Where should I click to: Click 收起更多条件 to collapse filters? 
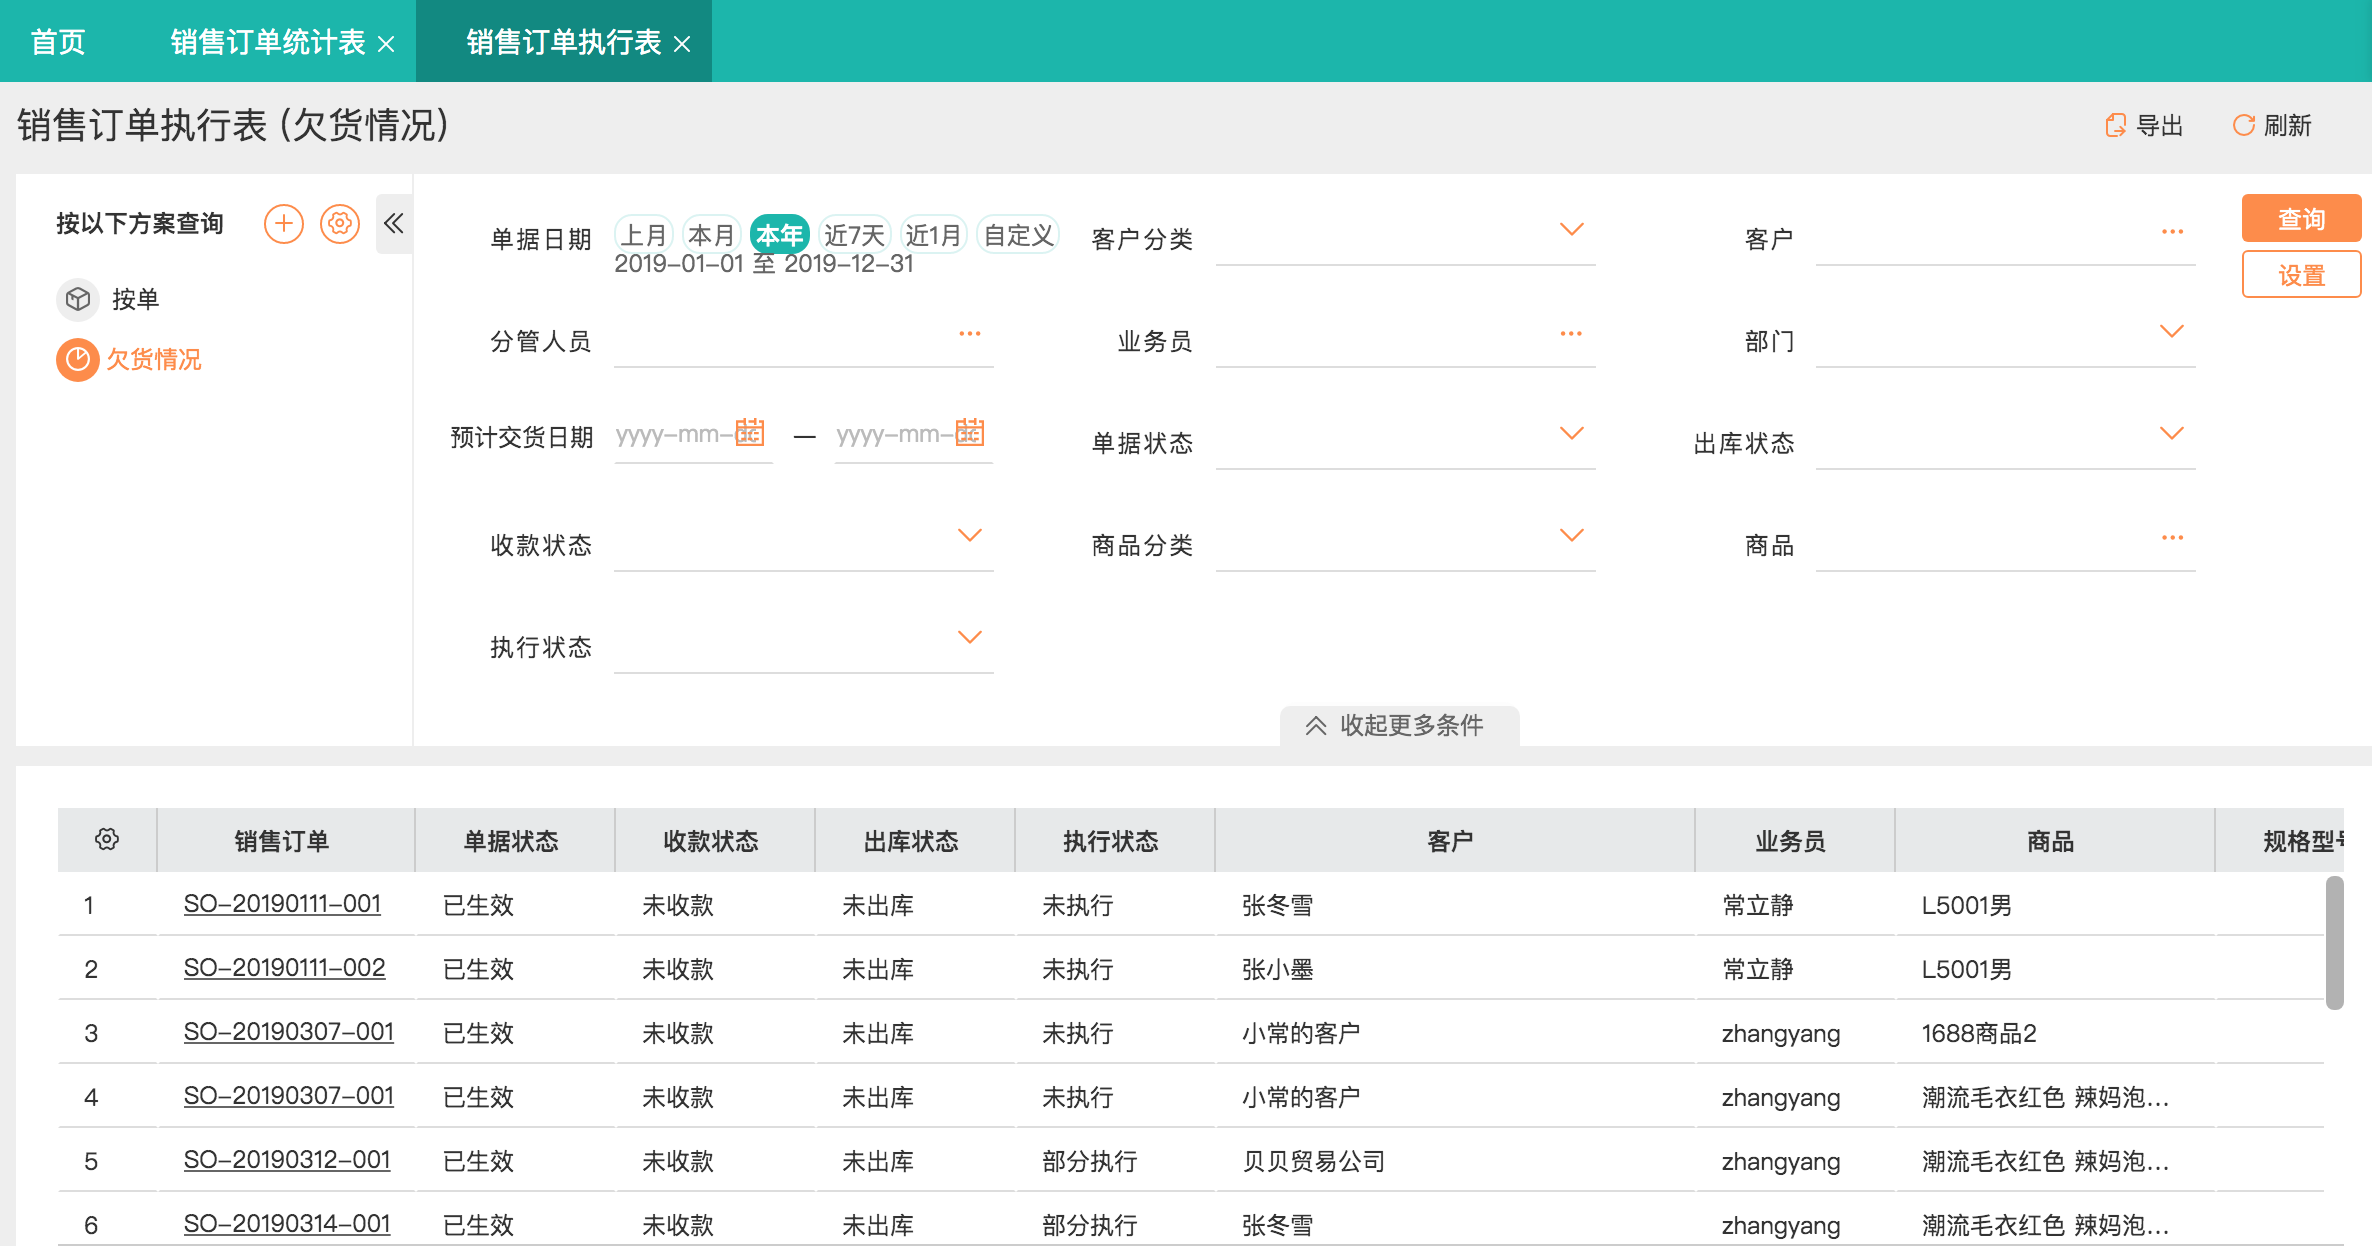tap(1395, 725)
